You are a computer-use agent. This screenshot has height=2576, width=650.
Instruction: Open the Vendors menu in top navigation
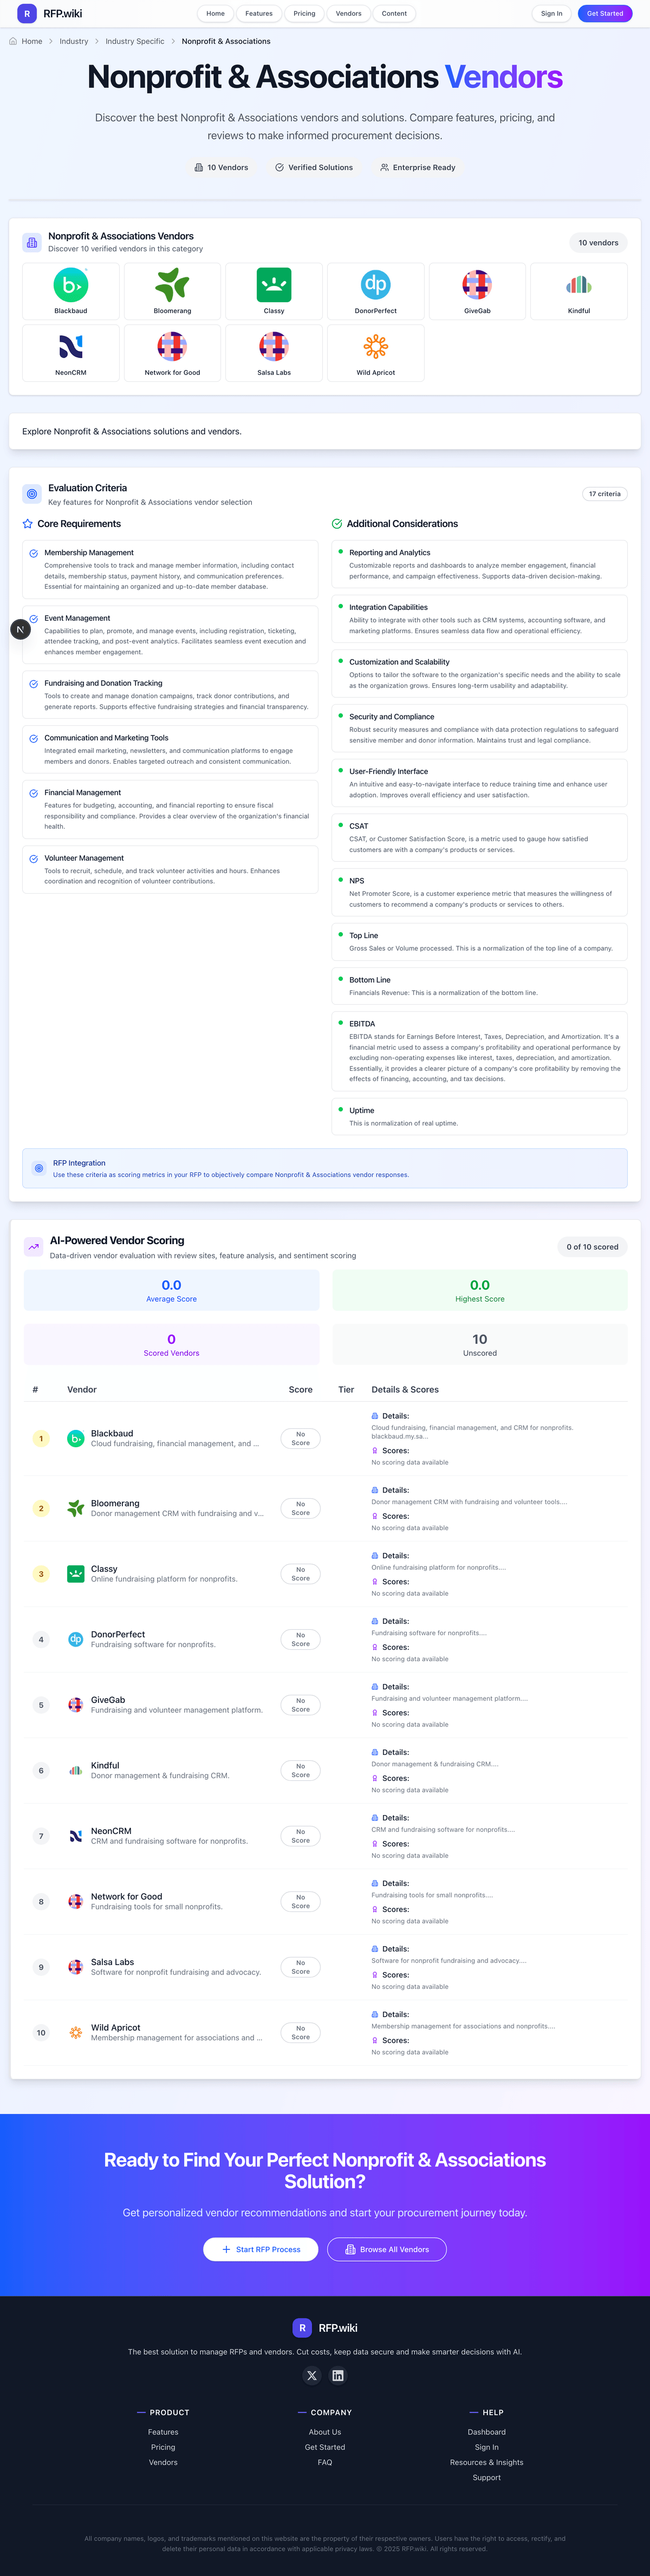point(348,14)
